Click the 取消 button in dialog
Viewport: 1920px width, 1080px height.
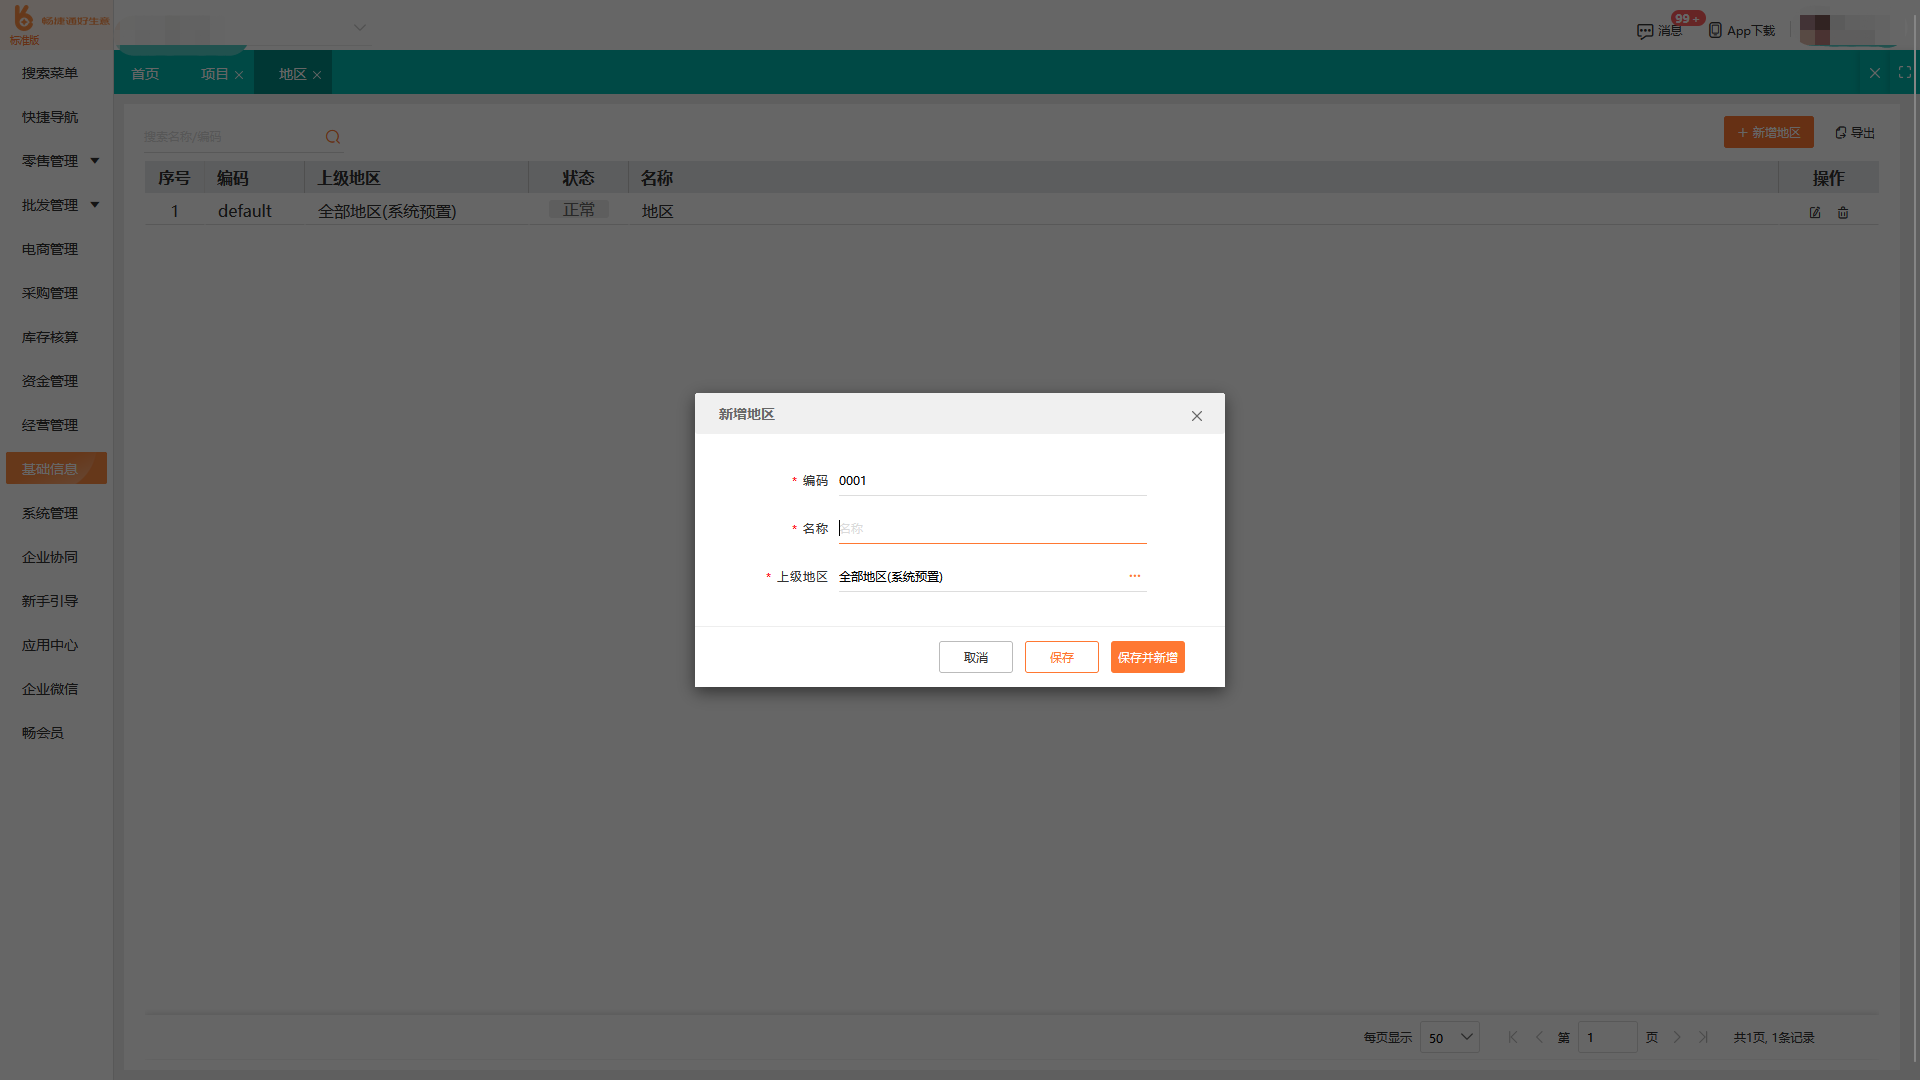coord(976,657)
